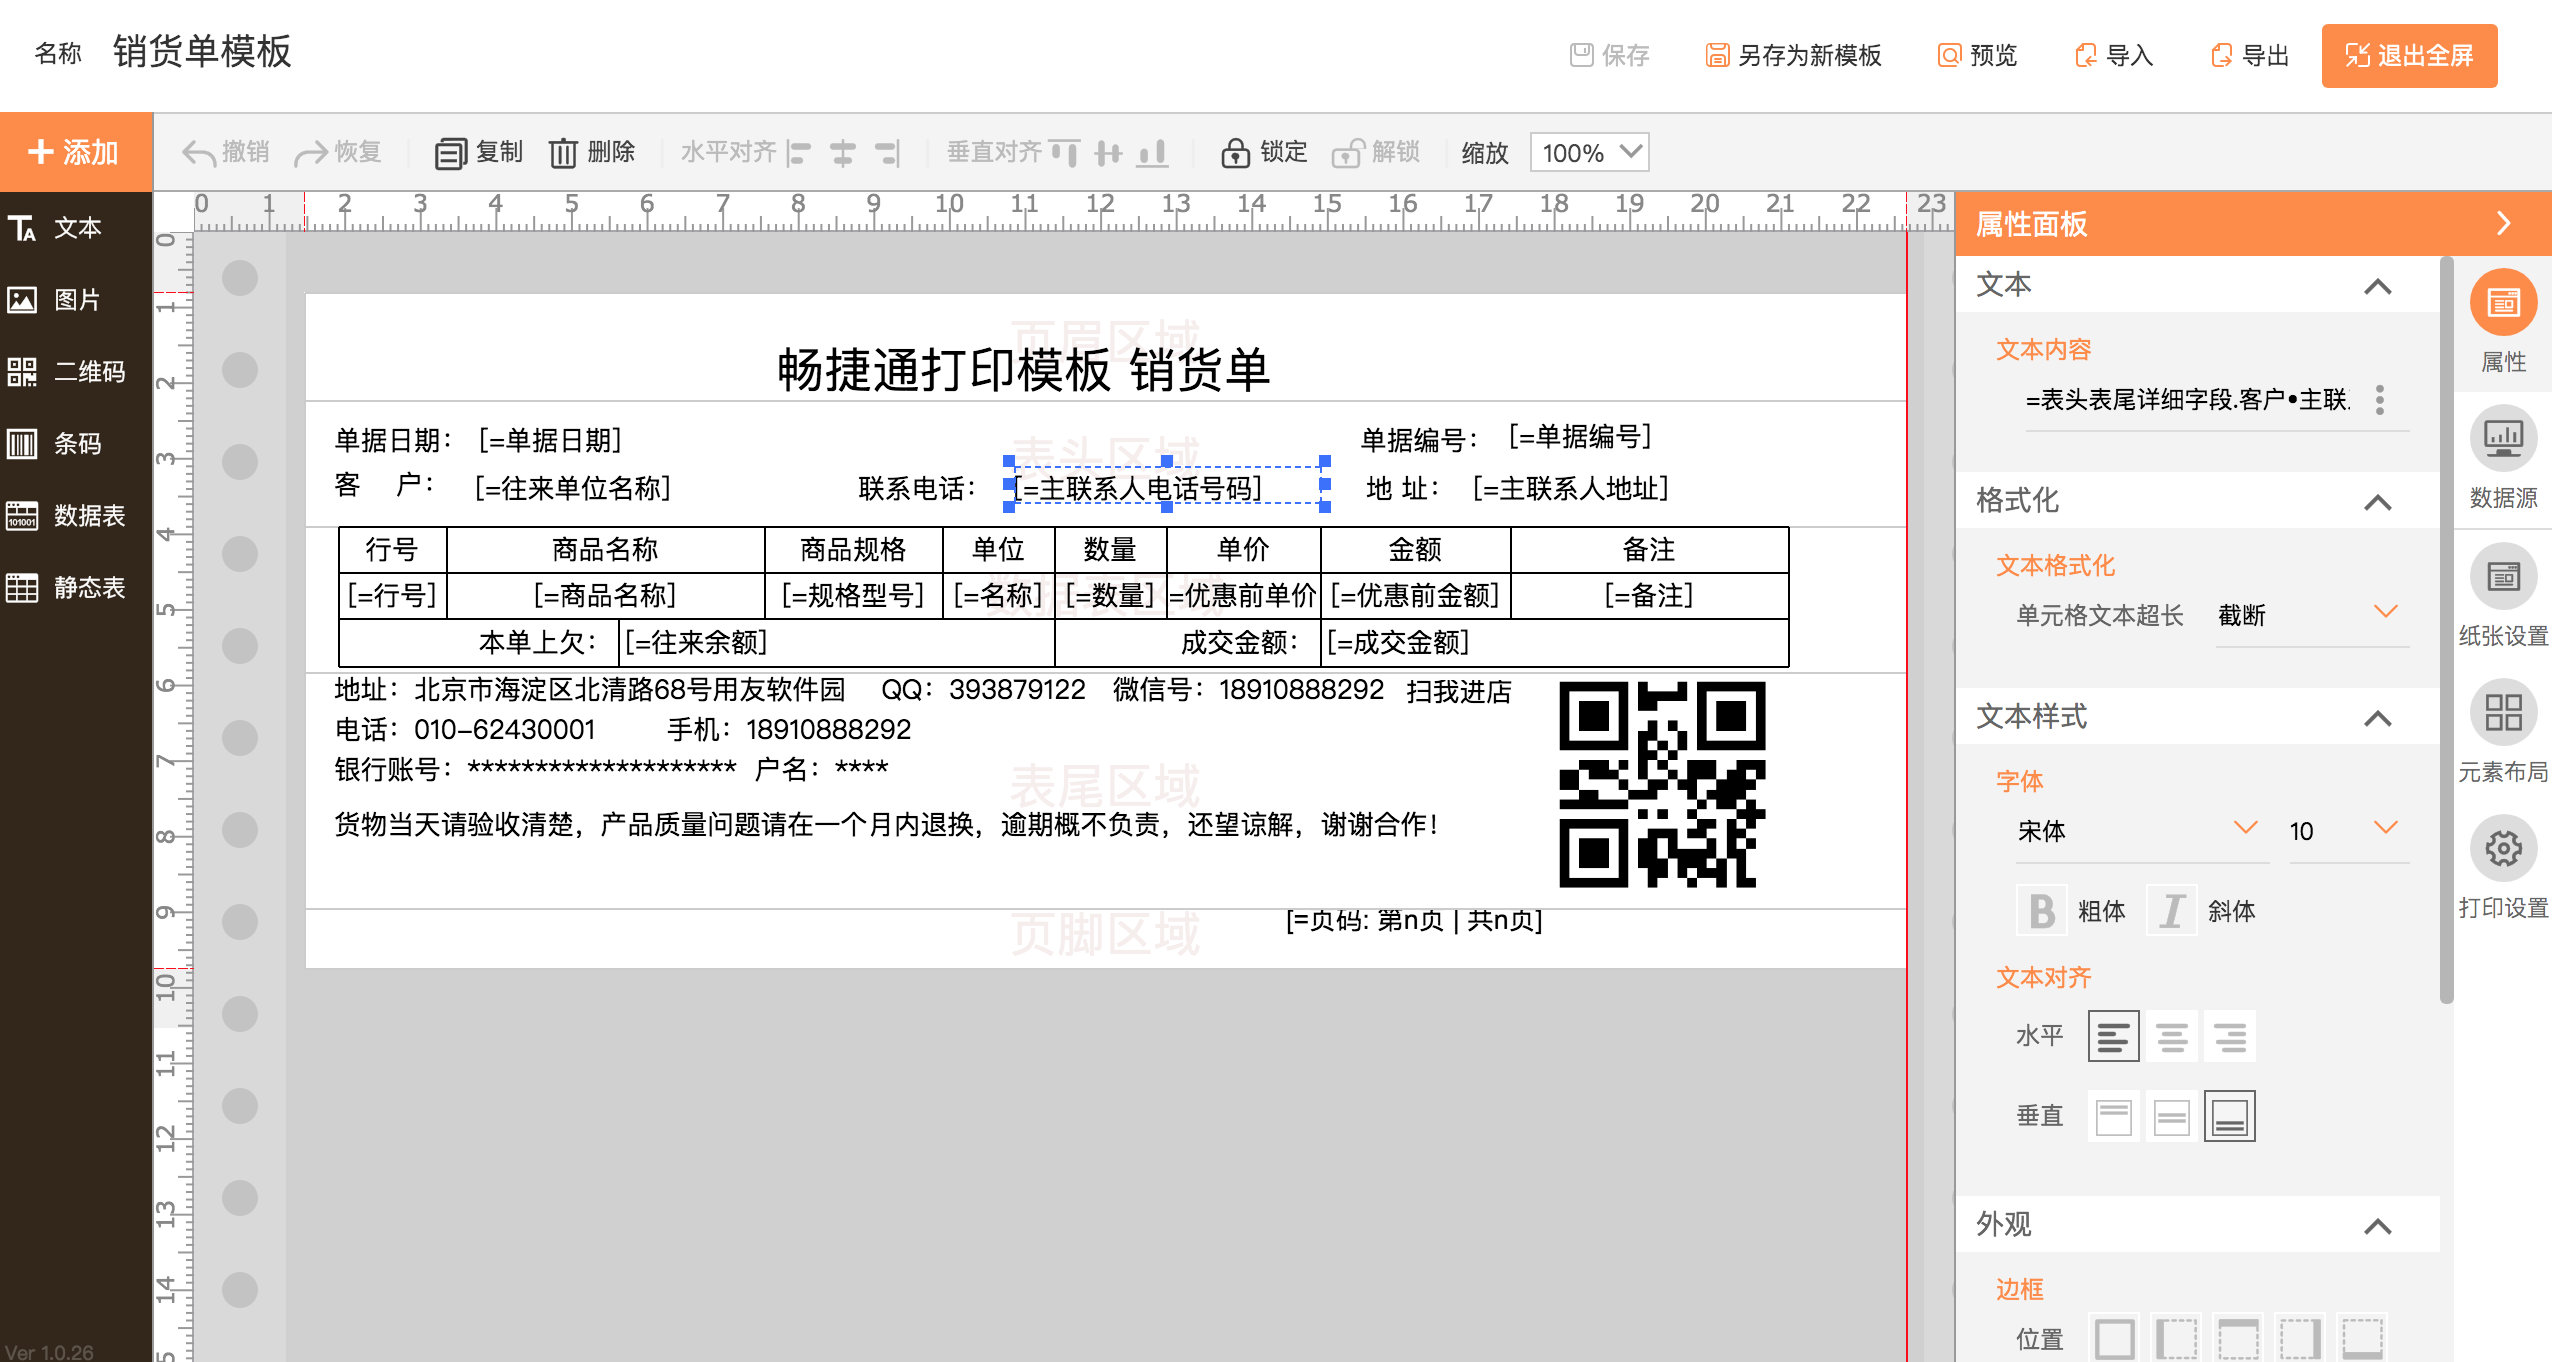Select left horizontal text alignment

[x=2113, y=1036]
